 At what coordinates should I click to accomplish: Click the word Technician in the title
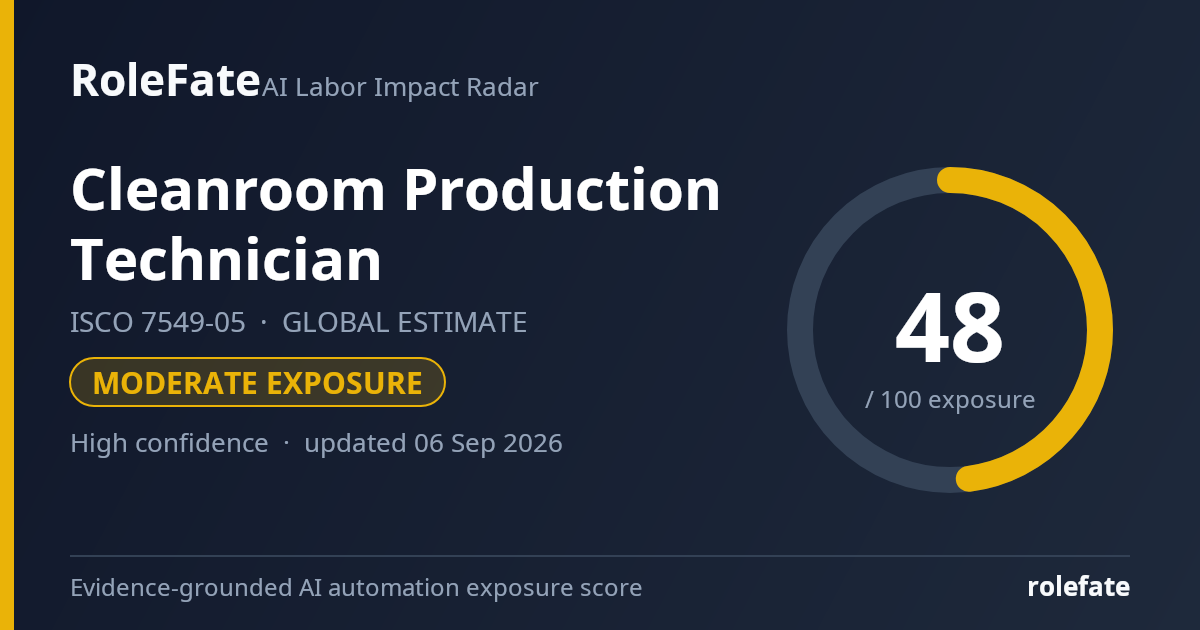tap(226, 260)
